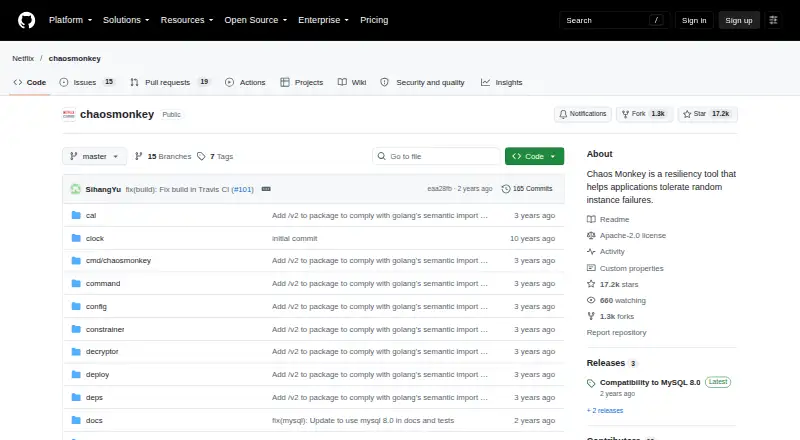Switch to the Wiki tab
The image size is (800, 440).
[x=352, y=82]
